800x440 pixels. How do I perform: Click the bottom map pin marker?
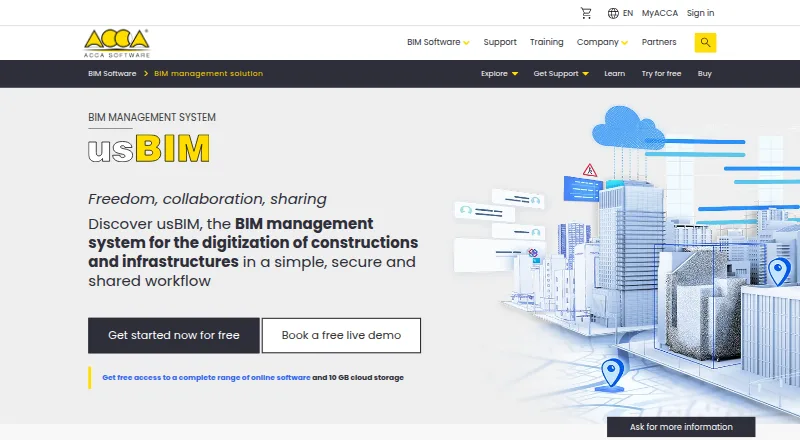(612, 373)
